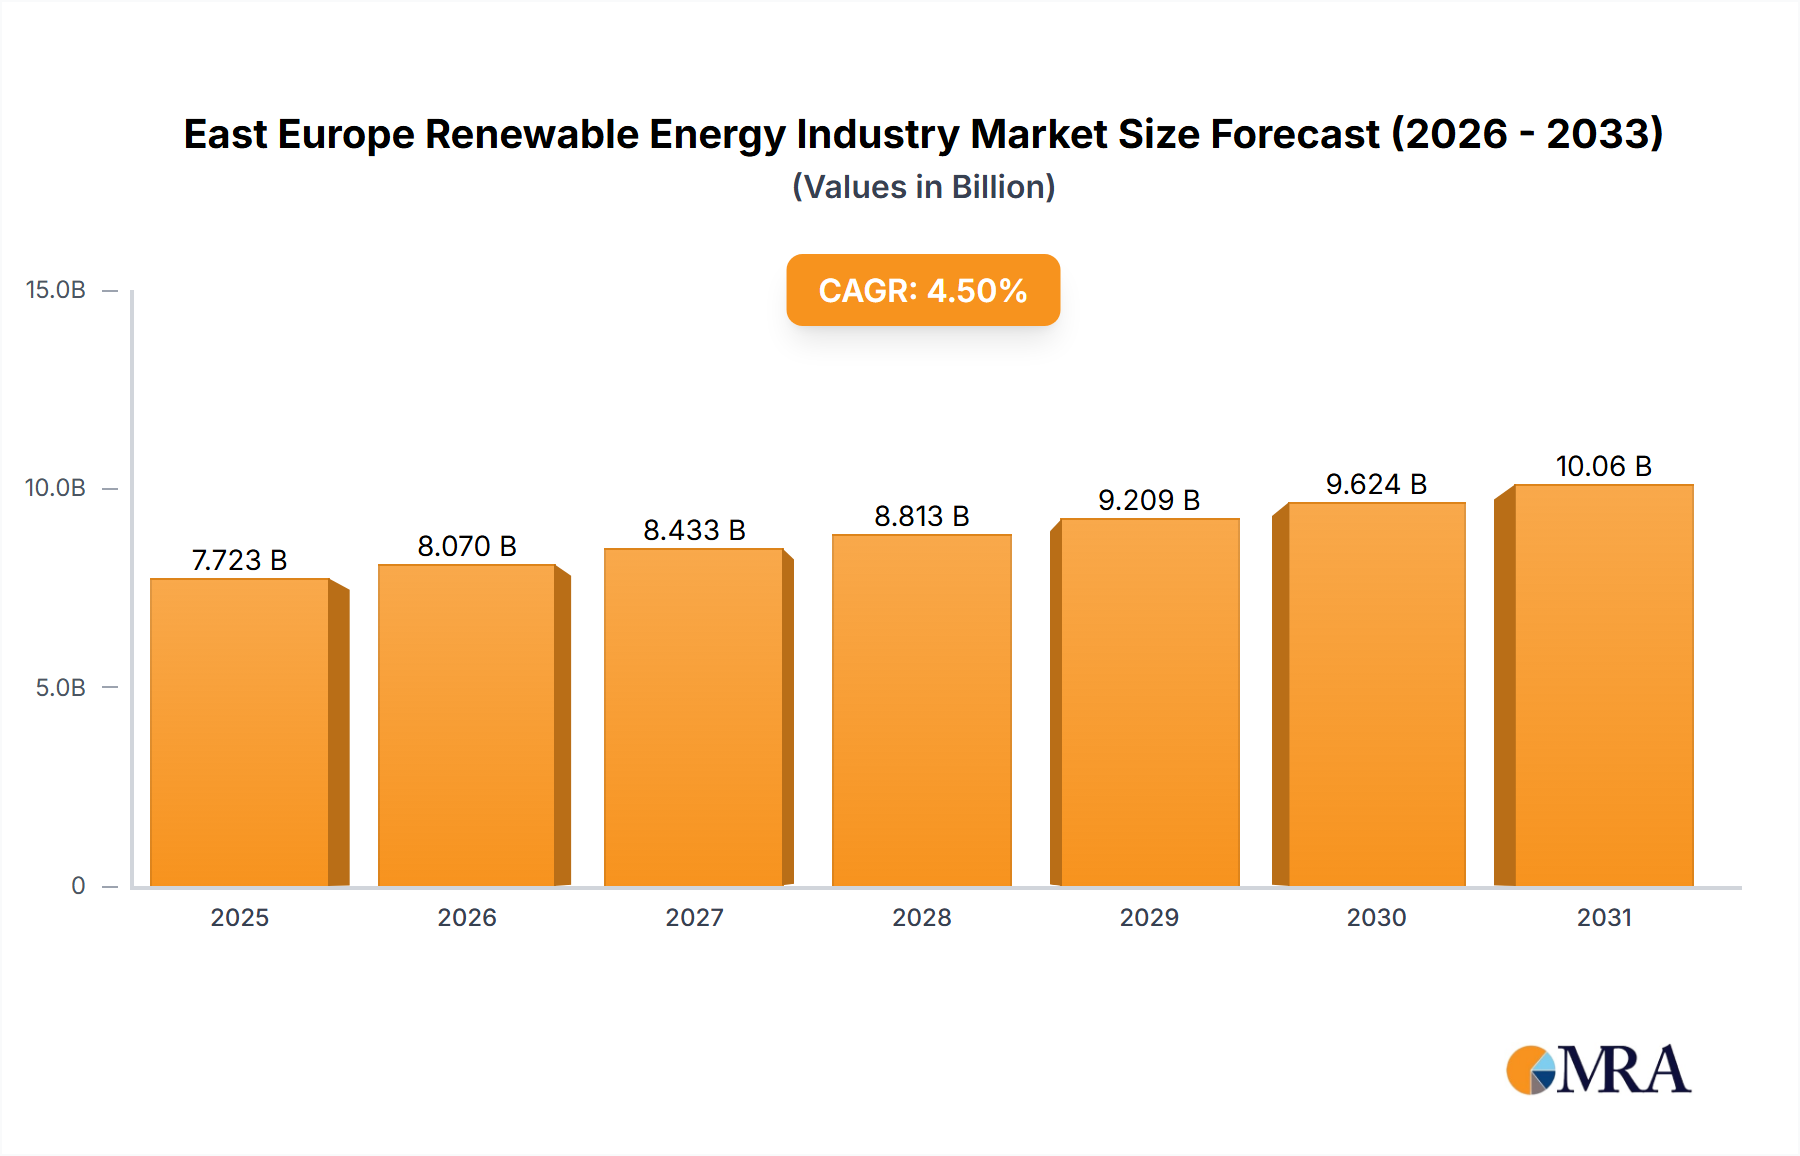Click the 15.0B axis tick label
Viewport: 1800px width, 1156px height.
click(55, 288)
